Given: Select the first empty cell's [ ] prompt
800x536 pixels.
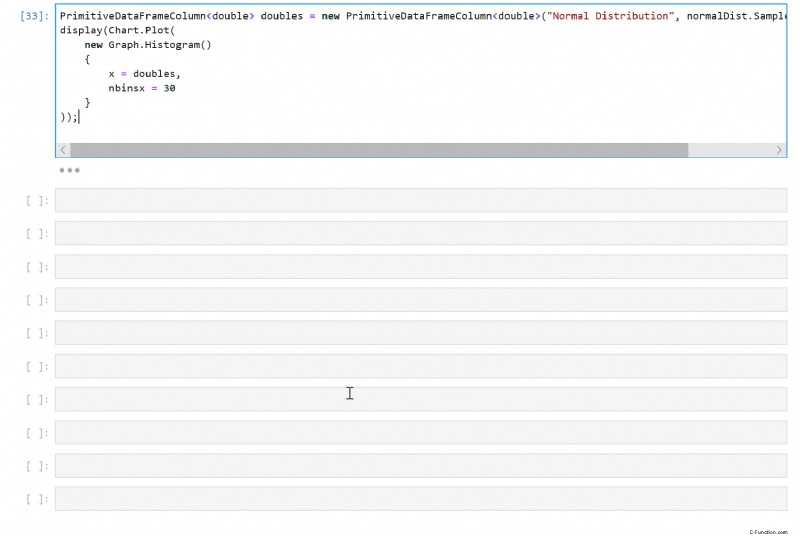Looking at the screenshot, I should coord(36,201).
